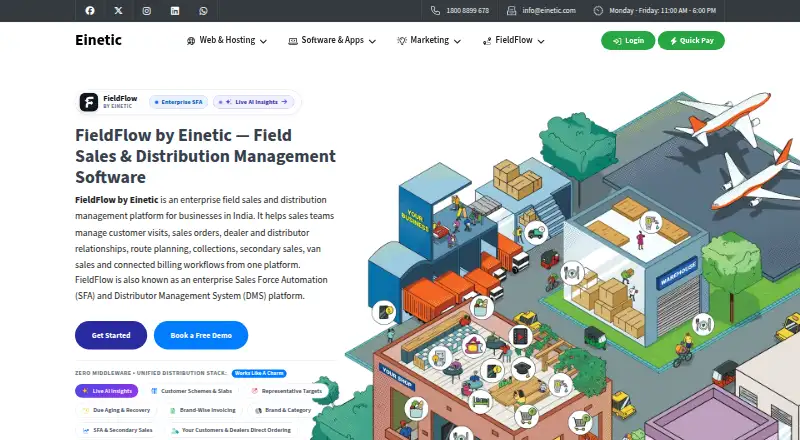Click the delivery truck bubble icon in illustration
The width and height of the screenshot is (800, 440).
(x=536, y=233)
